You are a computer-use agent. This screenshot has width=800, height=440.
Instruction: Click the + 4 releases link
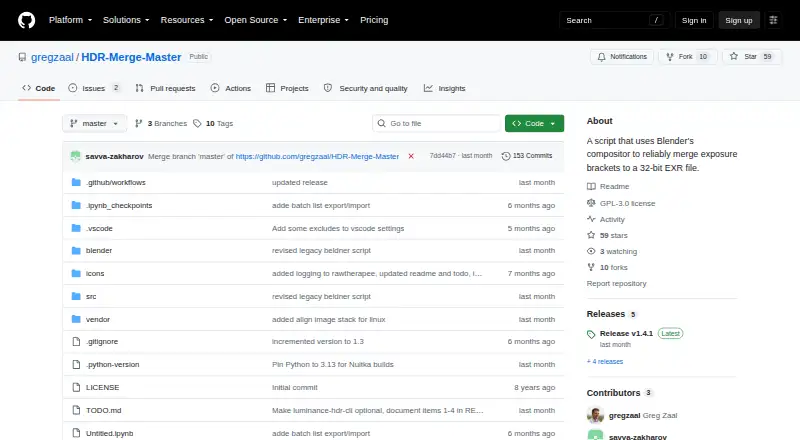[x=605, y=361]
